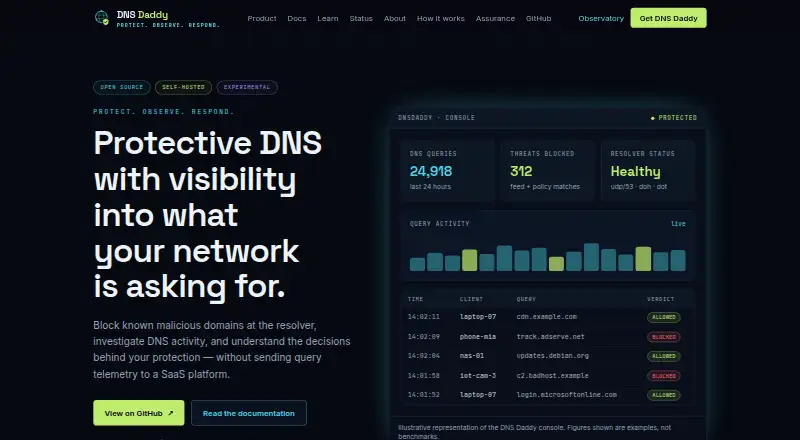Screen dimensions: 800x440
Task: Click the TIME column header
Action: click(415, 299)
